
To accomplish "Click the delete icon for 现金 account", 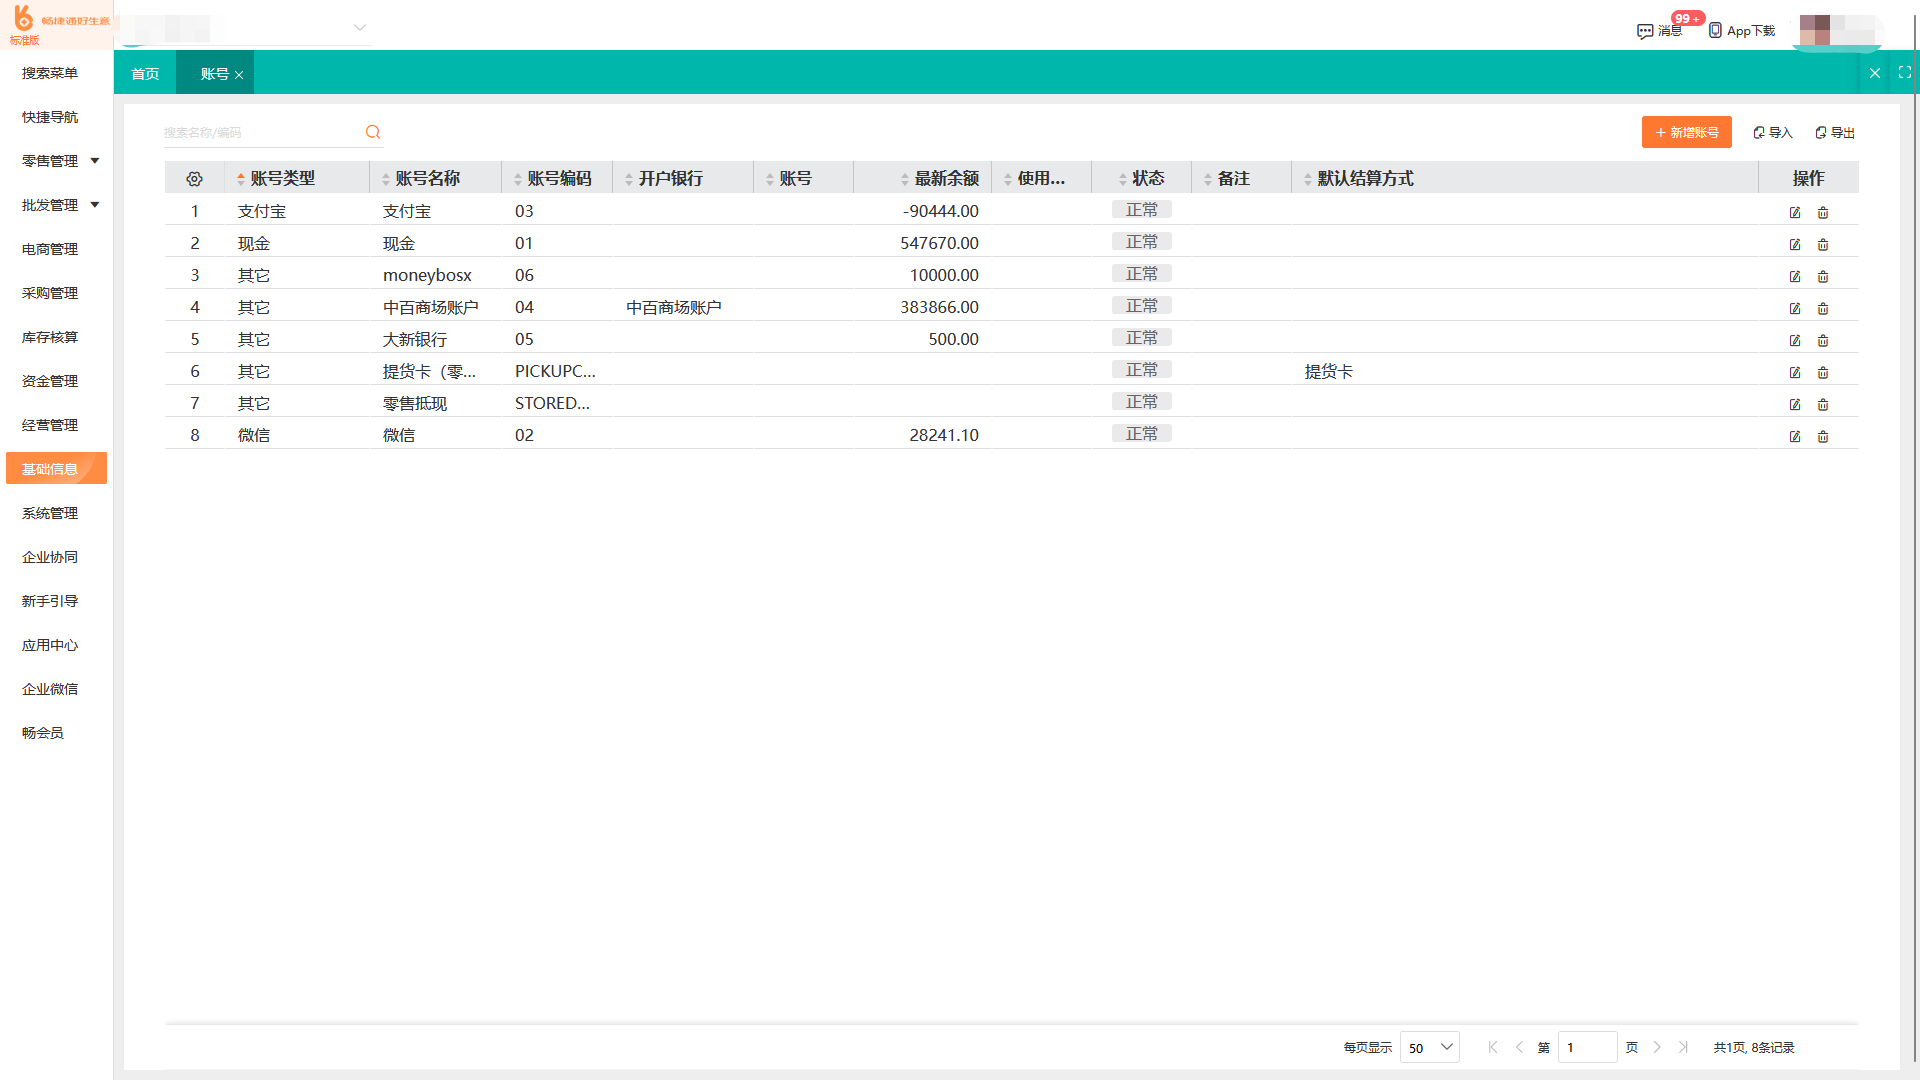I will pyautogui.click(x=1824, y=243).
